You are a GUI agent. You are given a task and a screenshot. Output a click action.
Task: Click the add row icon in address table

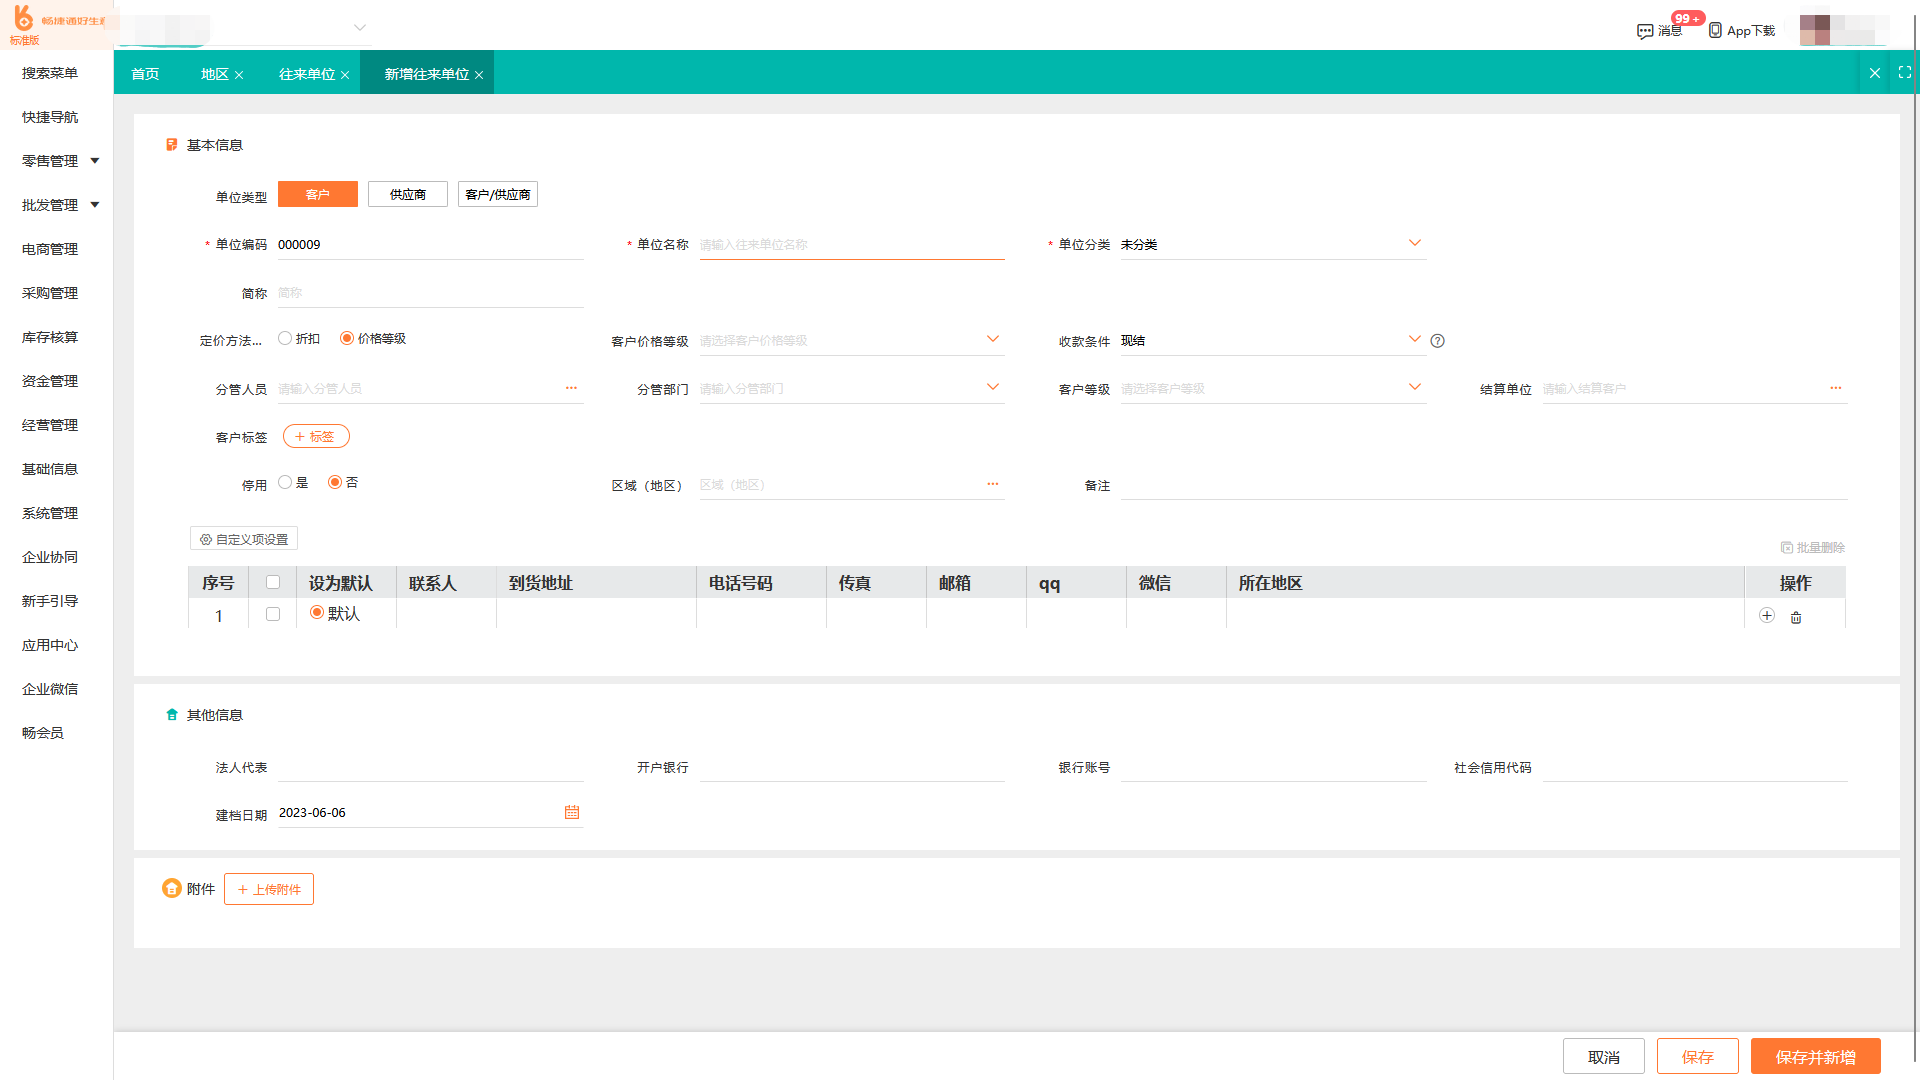coord(1766,616)
